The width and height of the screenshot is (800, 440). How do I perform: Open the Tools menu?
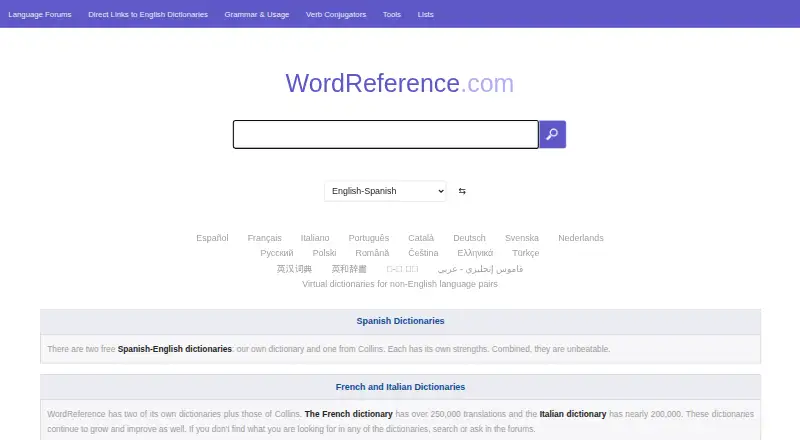392,14
